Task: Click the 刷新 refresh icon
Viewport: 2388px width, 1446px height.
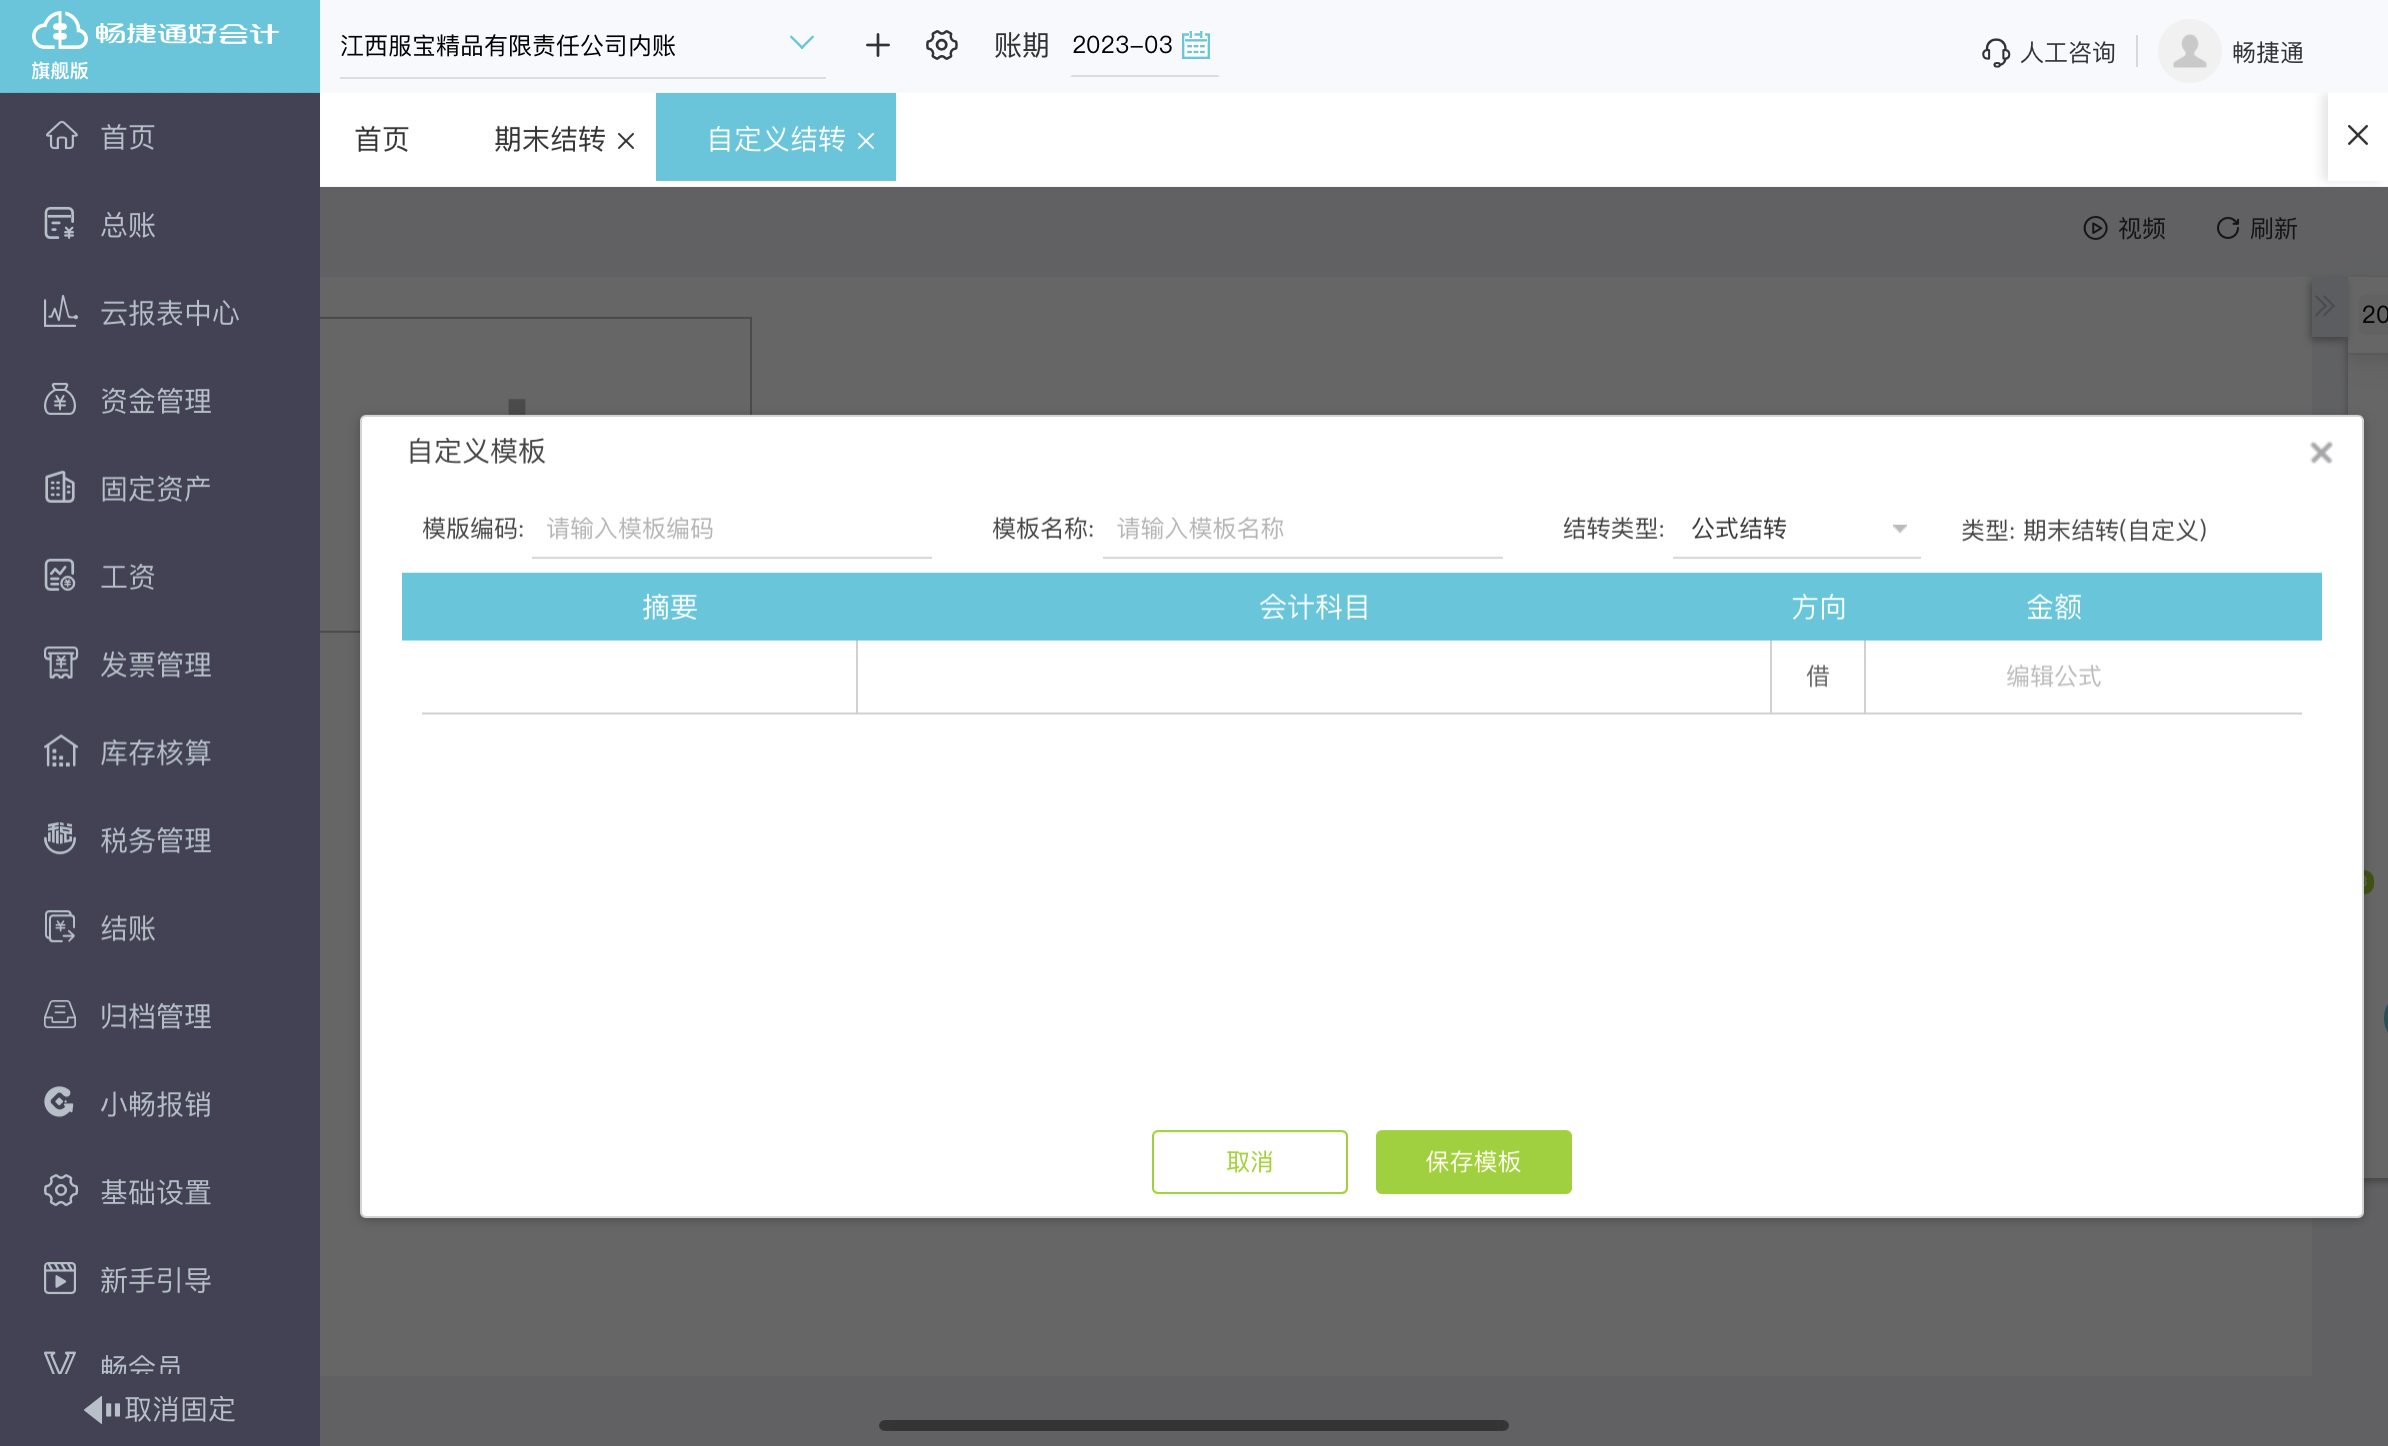Action: click(2229, 228)
